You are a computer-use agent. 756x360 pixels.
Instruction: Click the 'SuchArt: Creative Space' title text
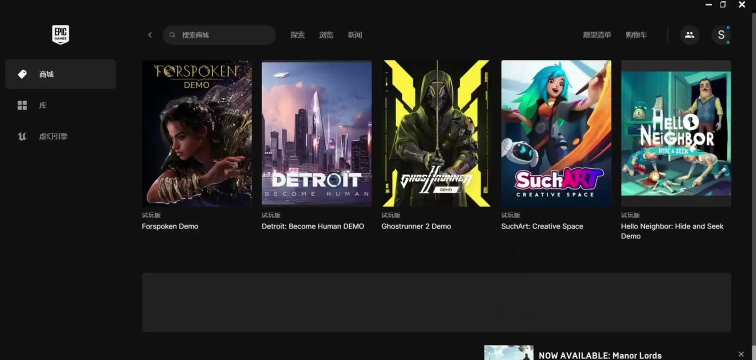click(542, 226)
